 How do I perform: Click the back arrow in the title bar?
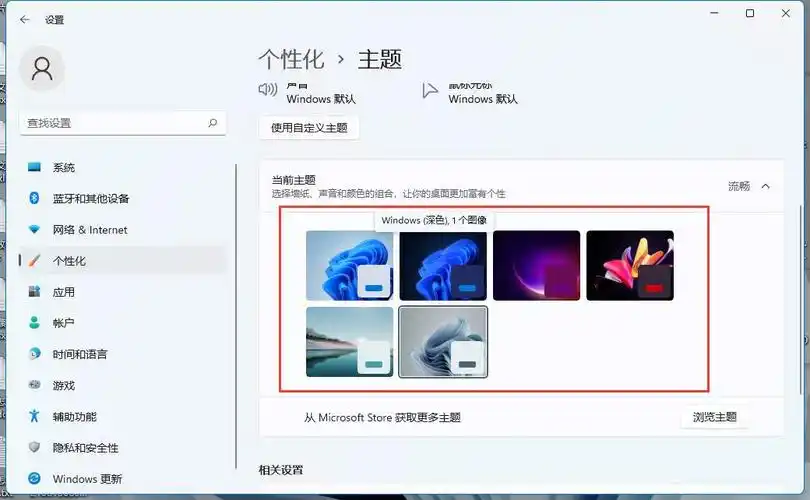click(x=24, y=18)
